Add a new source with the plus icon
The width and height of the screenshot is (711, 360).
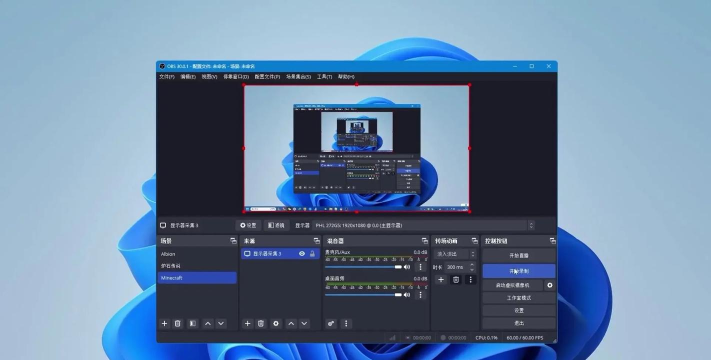248,323
